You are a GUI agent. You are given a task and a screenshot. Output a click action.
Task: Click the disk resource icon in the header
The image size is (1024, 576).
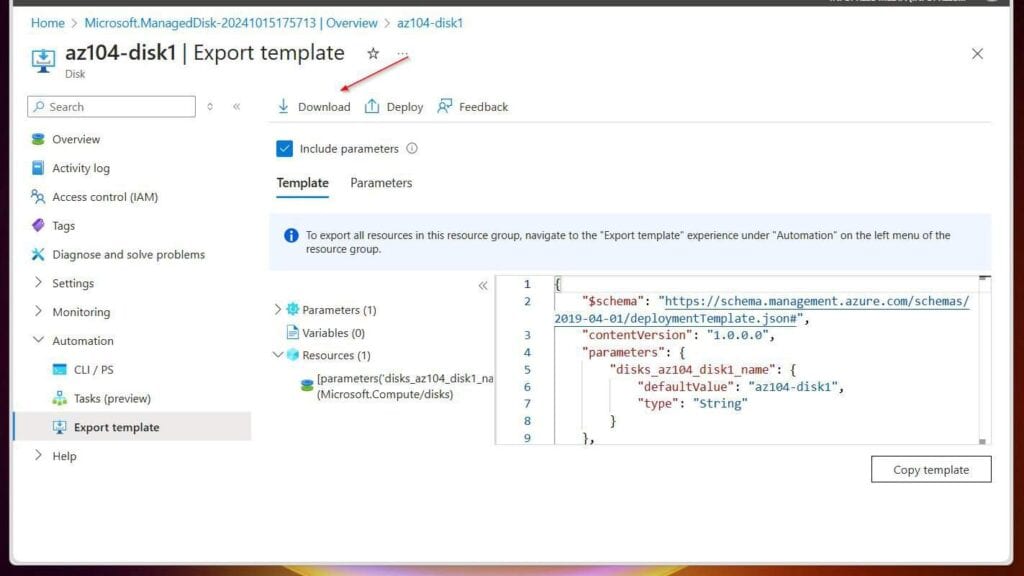coord(43,60)
